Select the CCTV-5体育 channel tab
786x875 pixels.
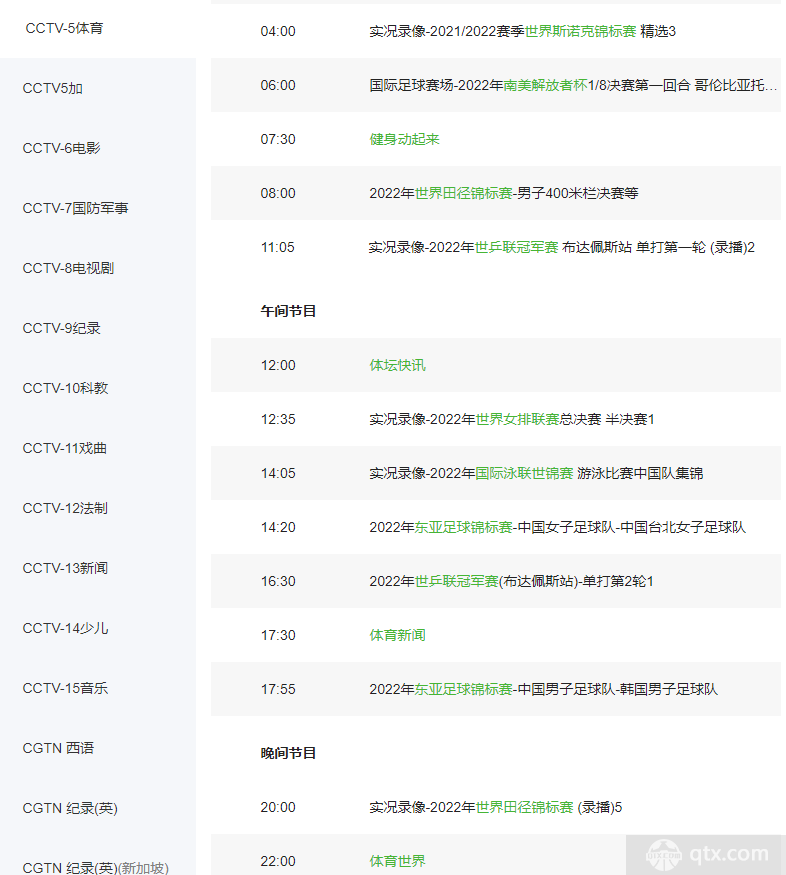point(64,28)
